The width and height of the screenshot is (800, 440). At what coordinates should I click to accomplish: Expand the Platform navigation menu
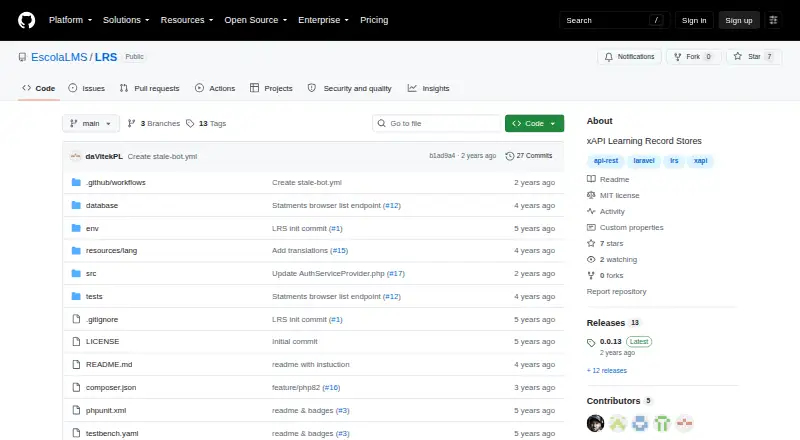point(70,20)
